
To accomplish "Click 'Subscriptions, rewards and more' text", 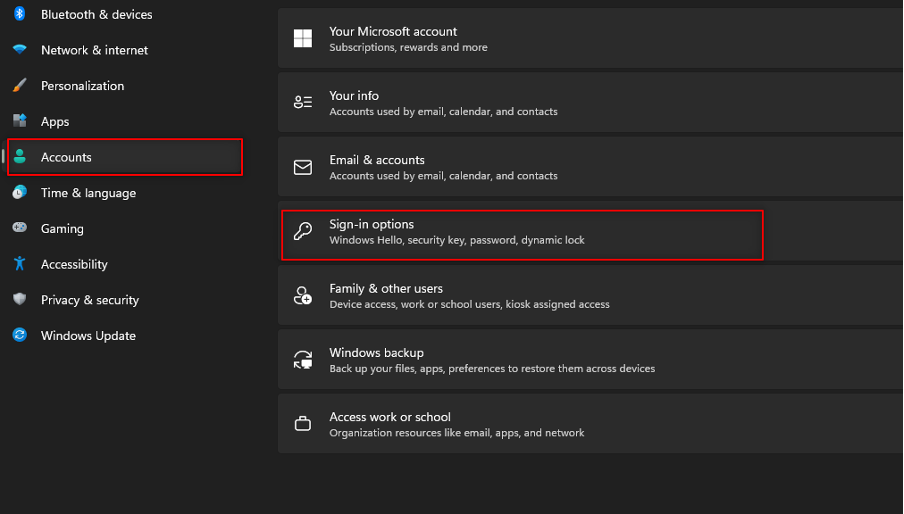I will [x=408, y=47].
